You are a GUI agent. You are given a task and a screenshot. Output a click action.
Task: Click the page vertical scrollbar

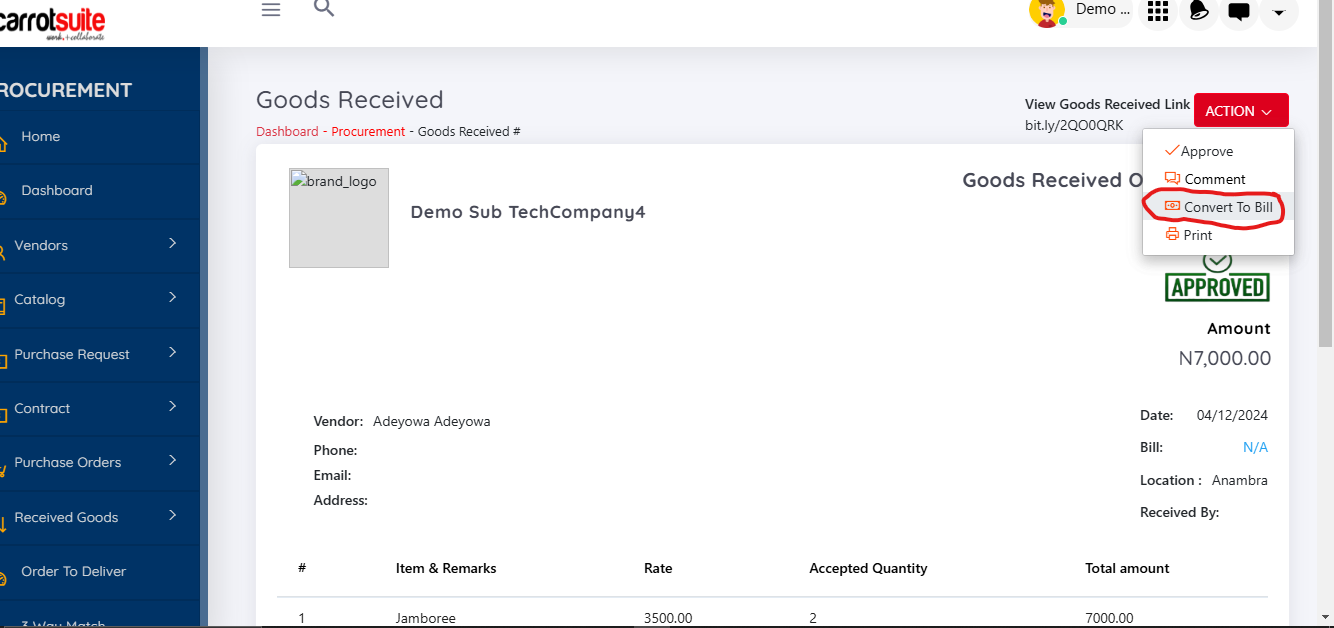[1325, 200]
